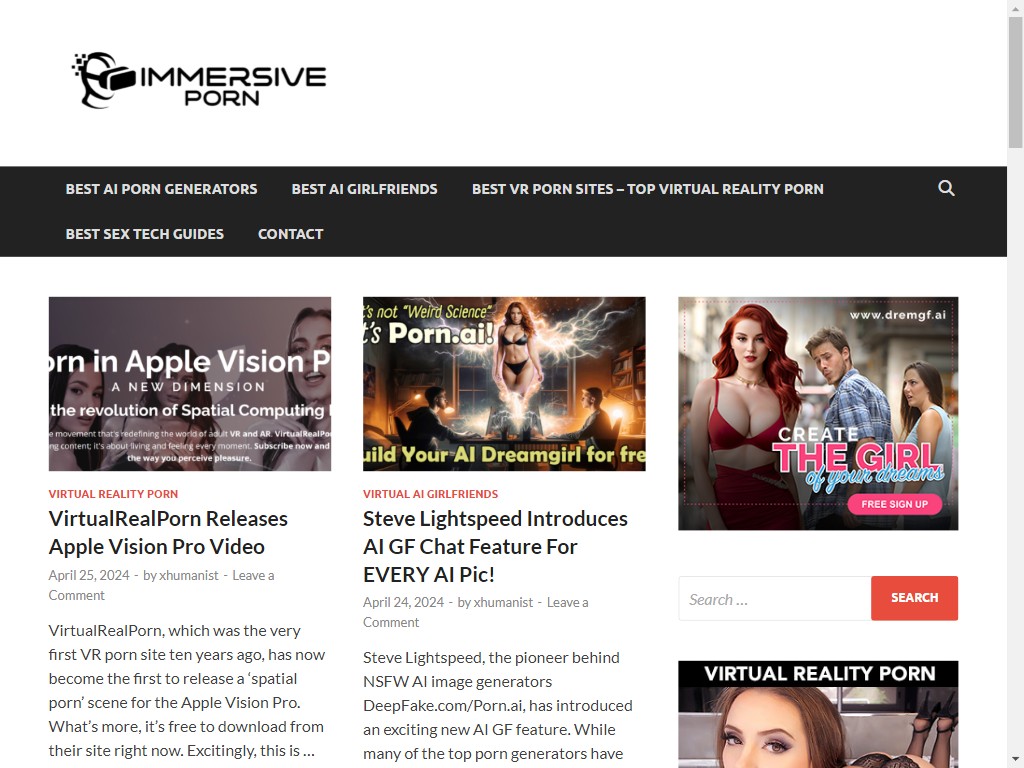Click author xhumanist under the April 25 post
Screen dimensions: 1024x768
coord(189,575)
